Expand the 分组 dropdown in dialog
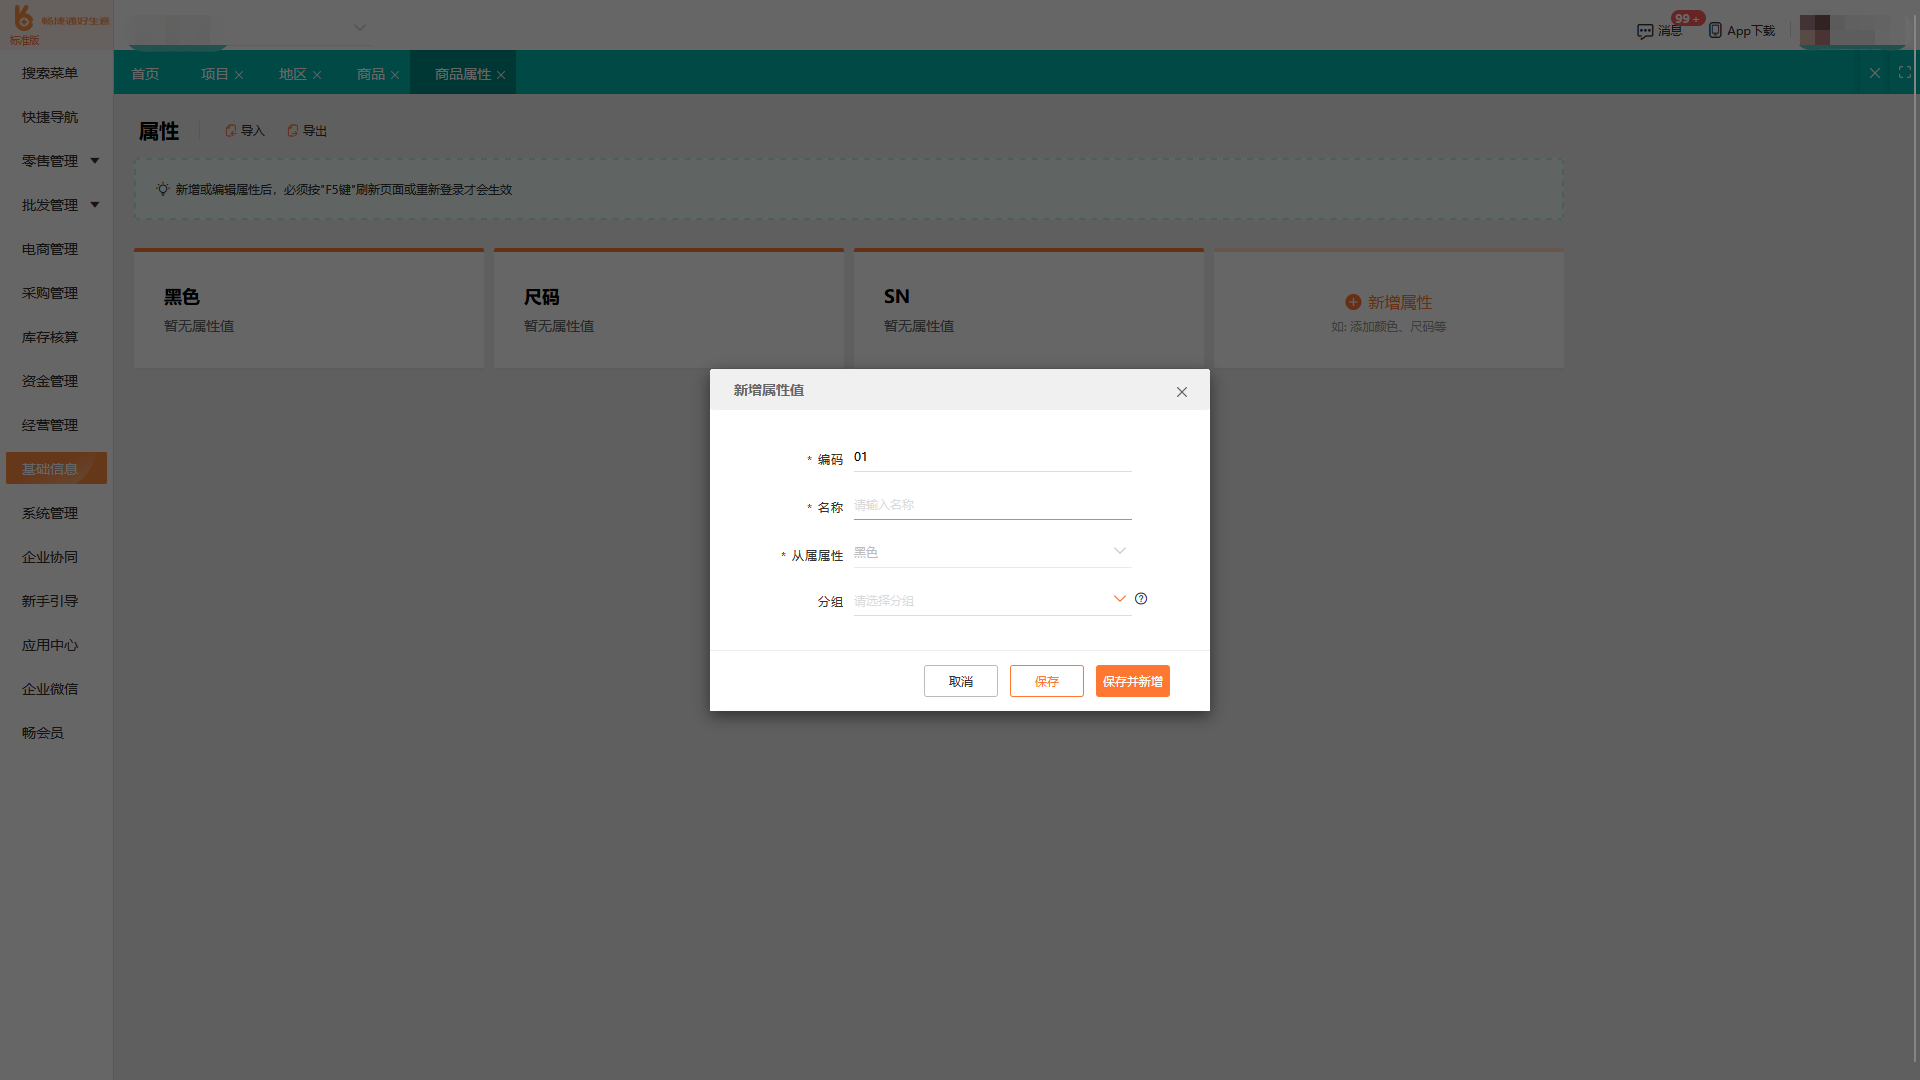 coord(1120,600)
